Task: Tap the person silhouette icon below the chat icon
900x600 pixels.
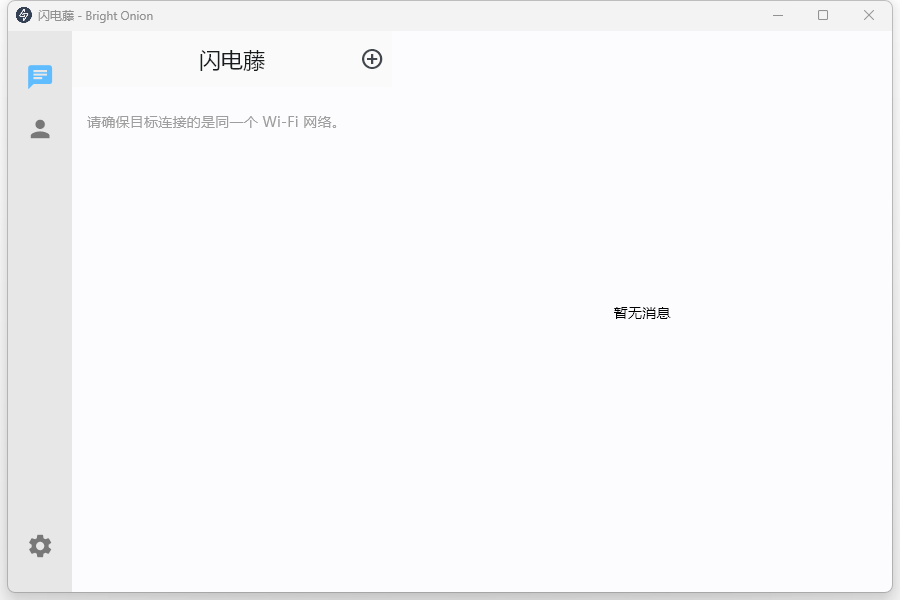Action: click(39, 129)
